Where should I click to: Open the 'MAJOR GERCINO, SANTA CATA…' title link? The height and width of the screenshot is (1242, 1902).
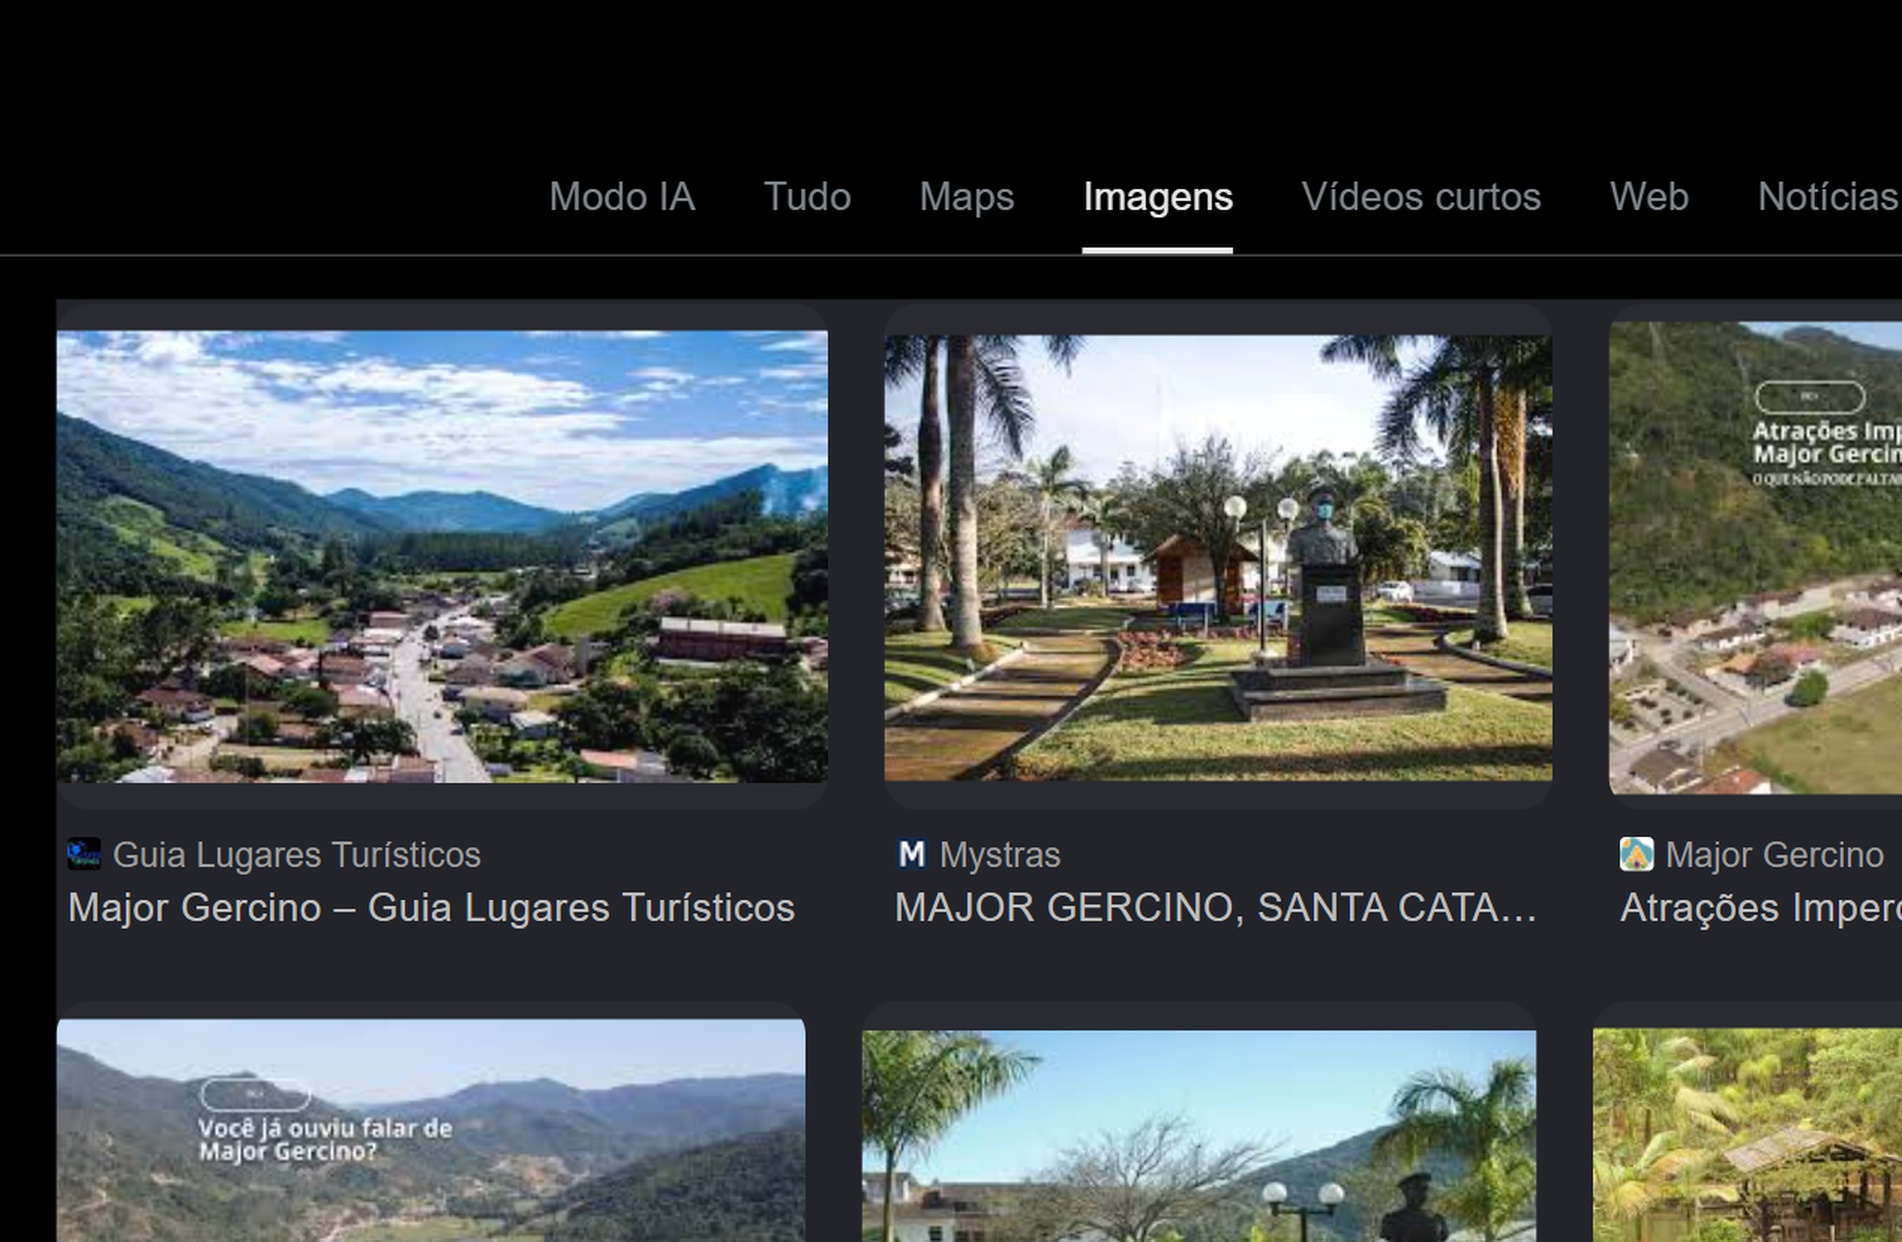pyautogui.click(x=1215, y=908)
